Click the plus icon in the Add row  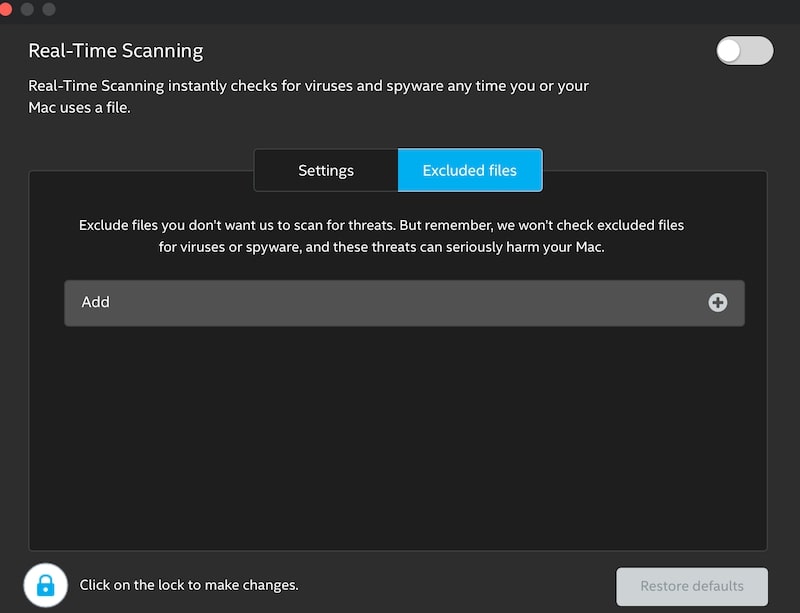pos(717,303)
